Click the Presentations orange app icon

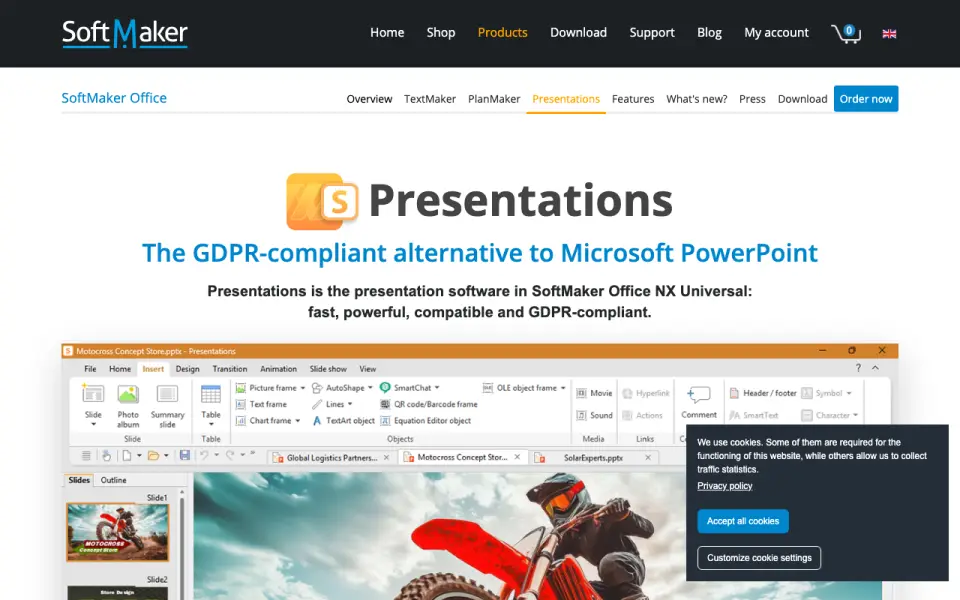(x=322, y=201)
